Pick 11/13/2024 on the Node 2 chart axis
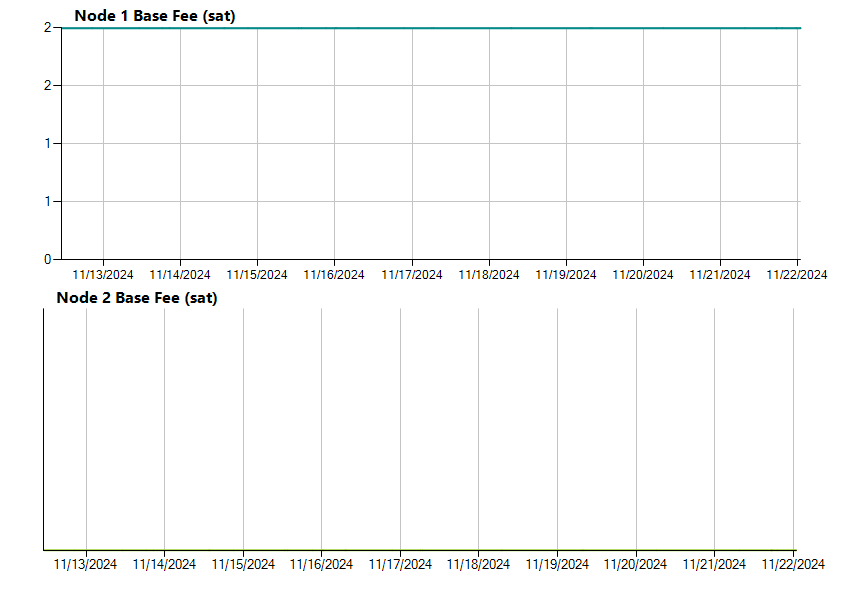Image resolution: width=860 pixels, height=600 pixels. [x=86, y=565]
